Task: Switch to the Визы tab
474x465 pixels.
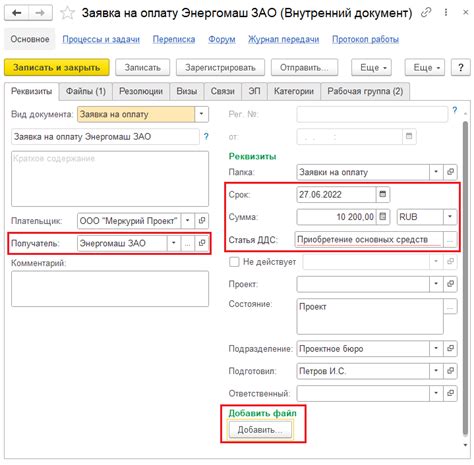Action: coord(187,91)
